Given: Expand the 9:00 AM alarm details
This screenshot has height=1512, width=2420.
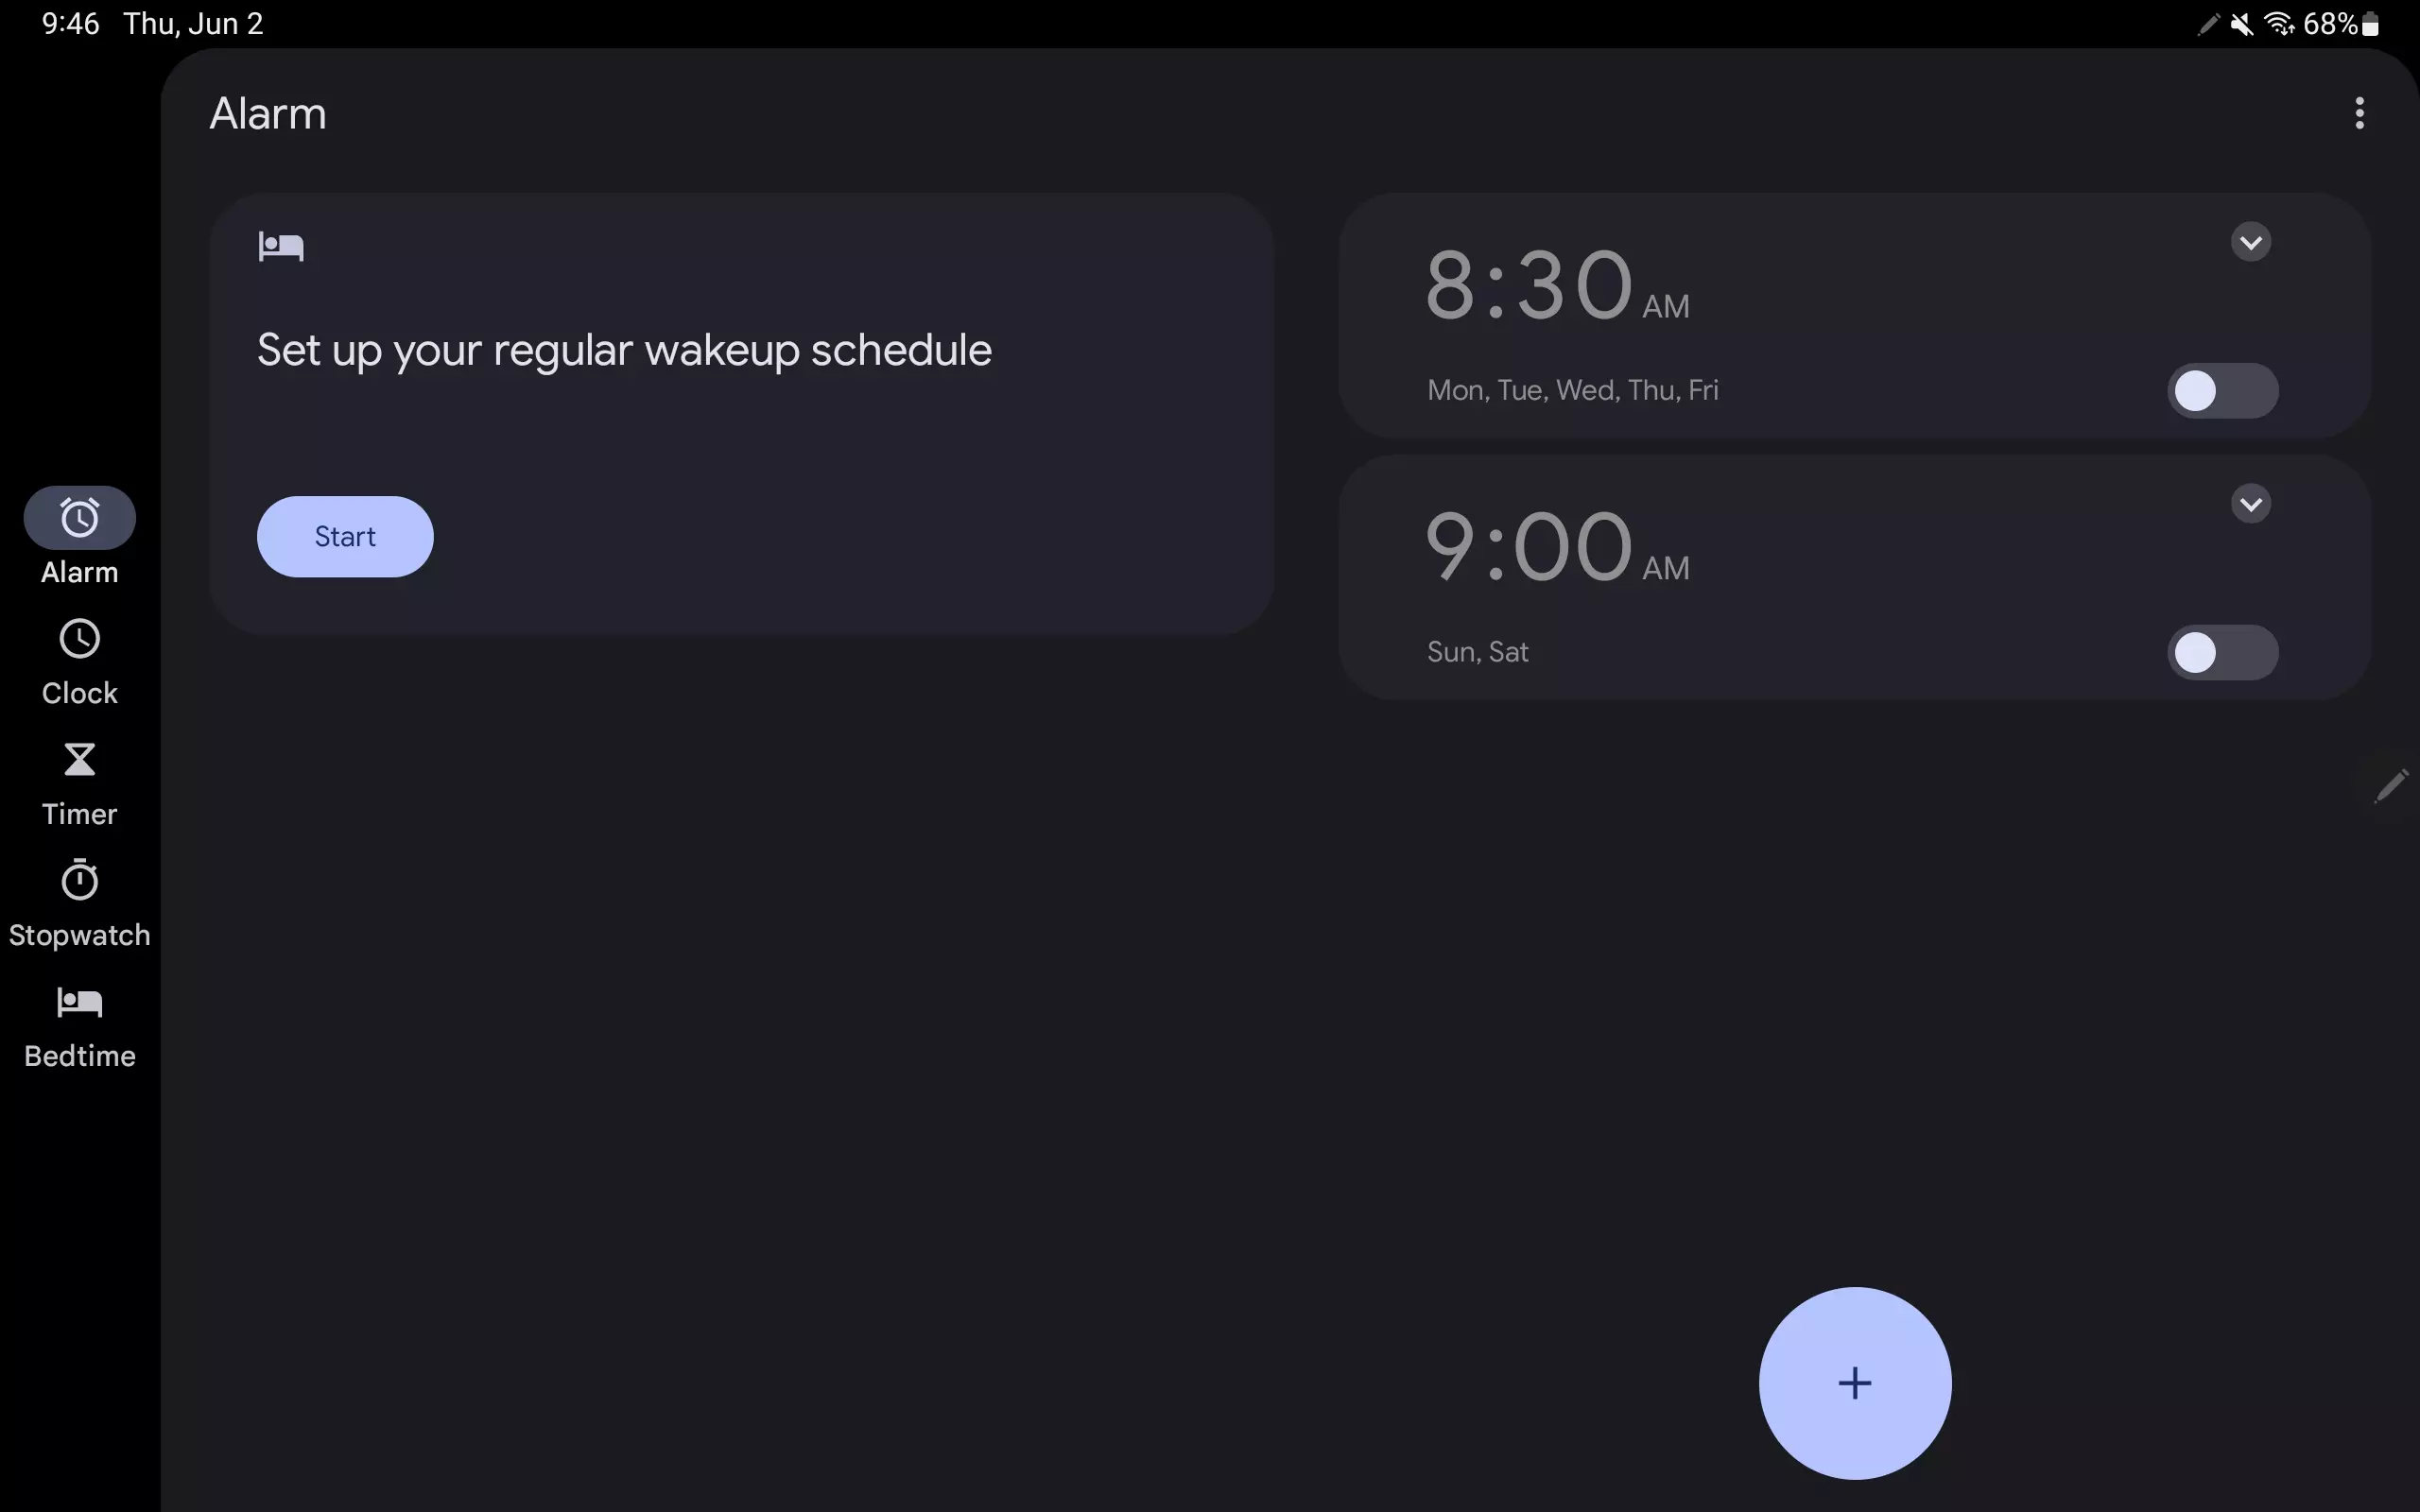Looking at the screenshot, I should pyautogui.click(x=2251, y=504).
